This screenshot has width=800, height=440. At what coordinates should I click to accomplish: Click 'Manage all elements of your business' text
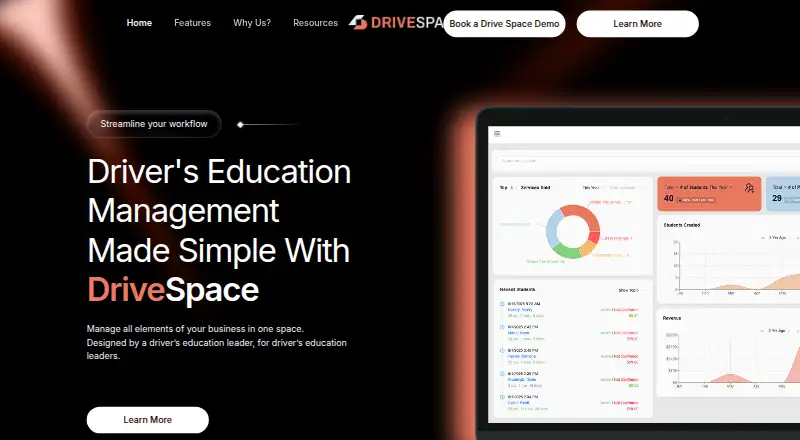[x=195, y=329]
